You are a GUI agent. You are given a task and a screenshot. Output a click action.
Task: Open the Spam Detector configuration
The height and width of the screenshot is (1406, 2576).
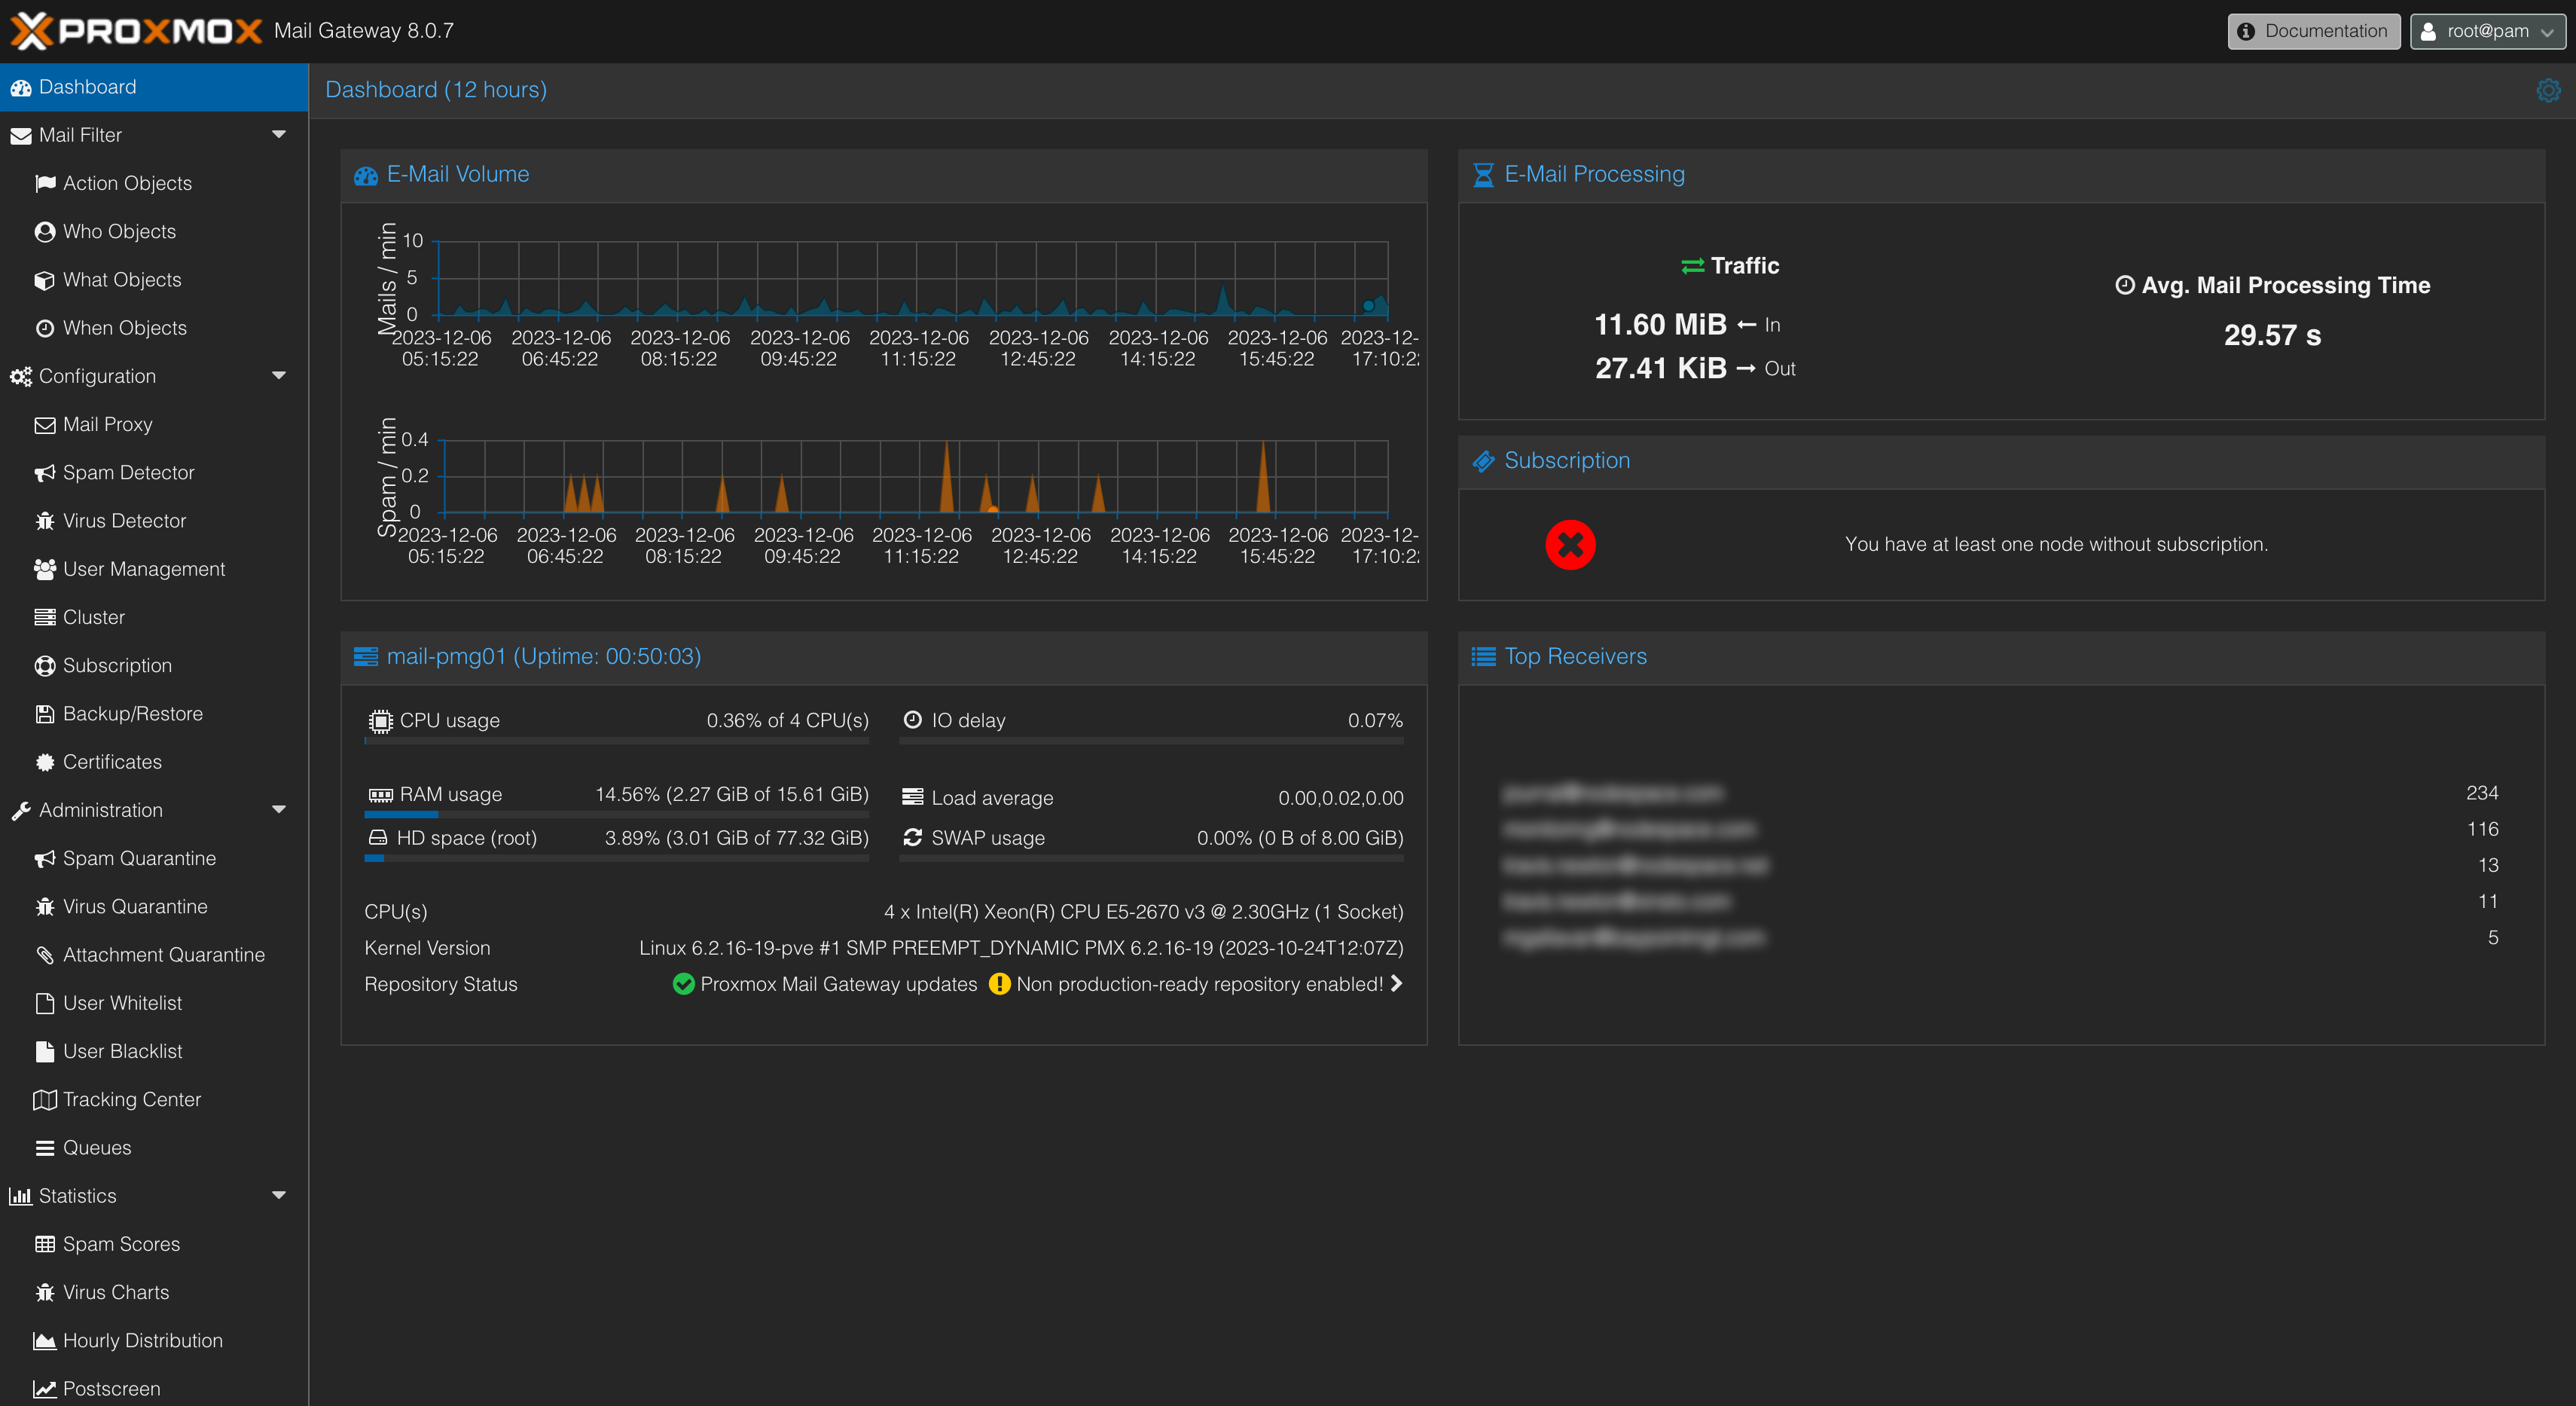[129, 472]
